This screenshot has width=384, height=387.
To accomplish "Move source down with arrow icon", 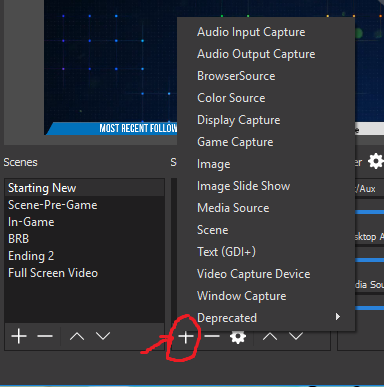I will [296, 337].
